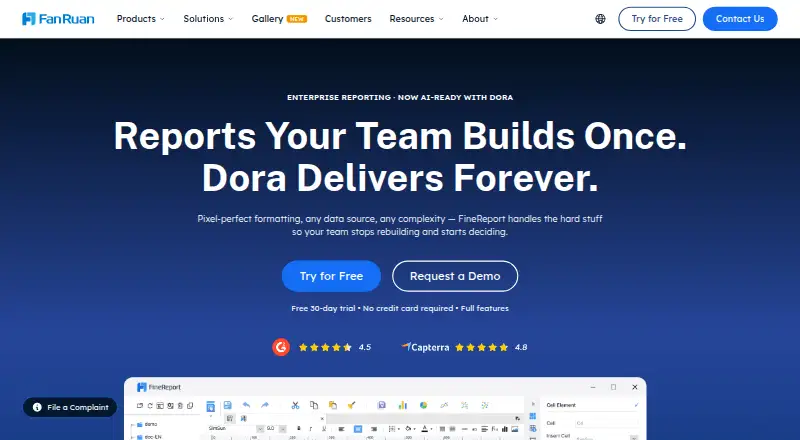Open the Customers page
Viewport: 800px width, 440px height.
[348, 19]
